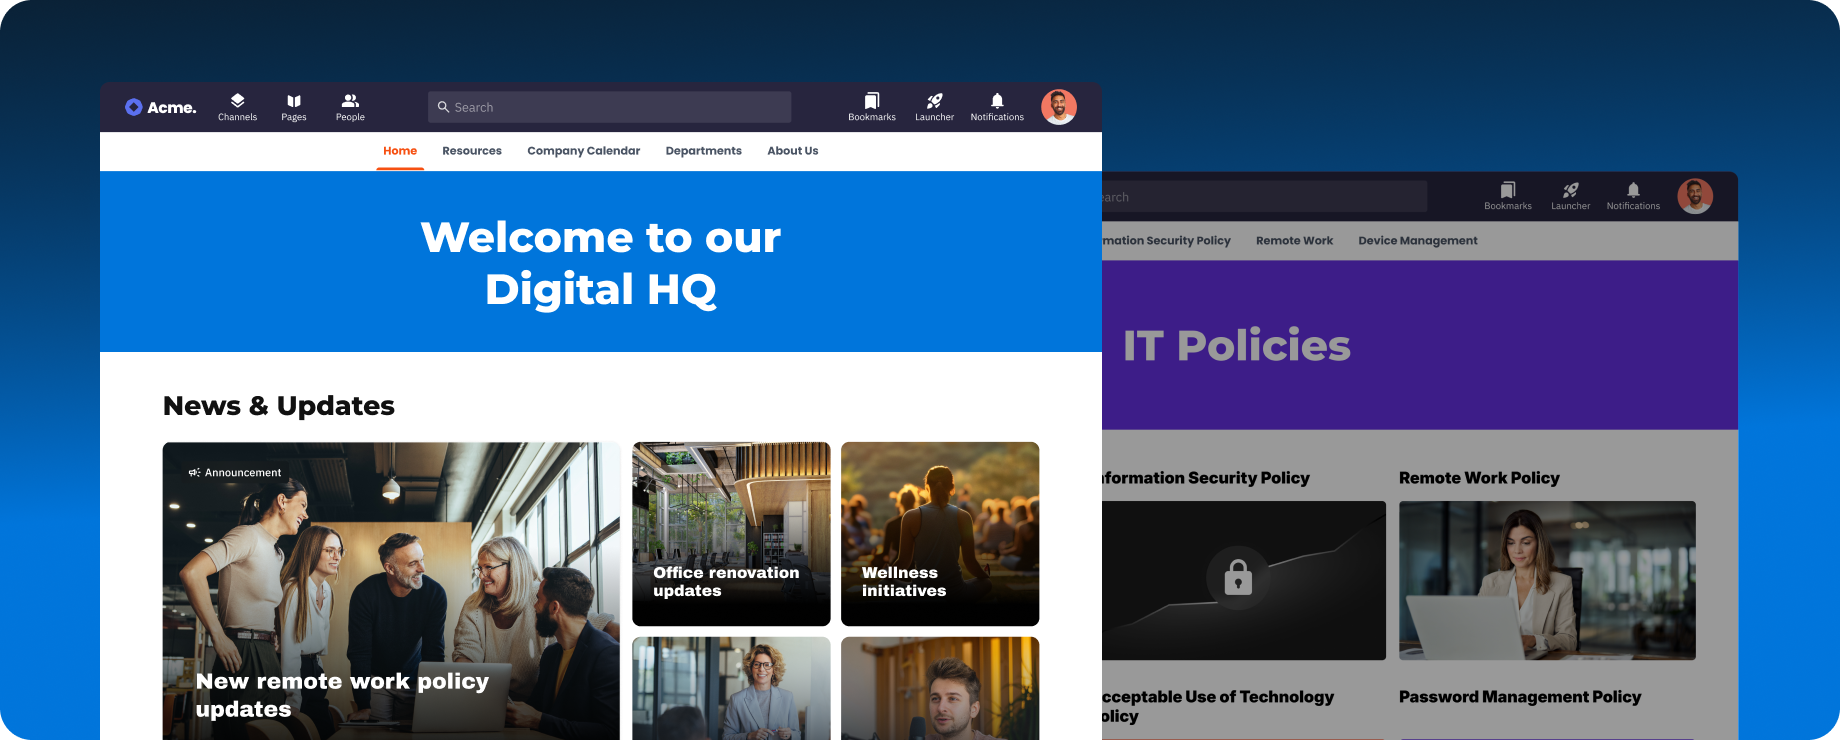The width and height of the screenshot is (1840, 740).
Task: Open the Remote Work Policy heading link
Action: click(1479, 478)
